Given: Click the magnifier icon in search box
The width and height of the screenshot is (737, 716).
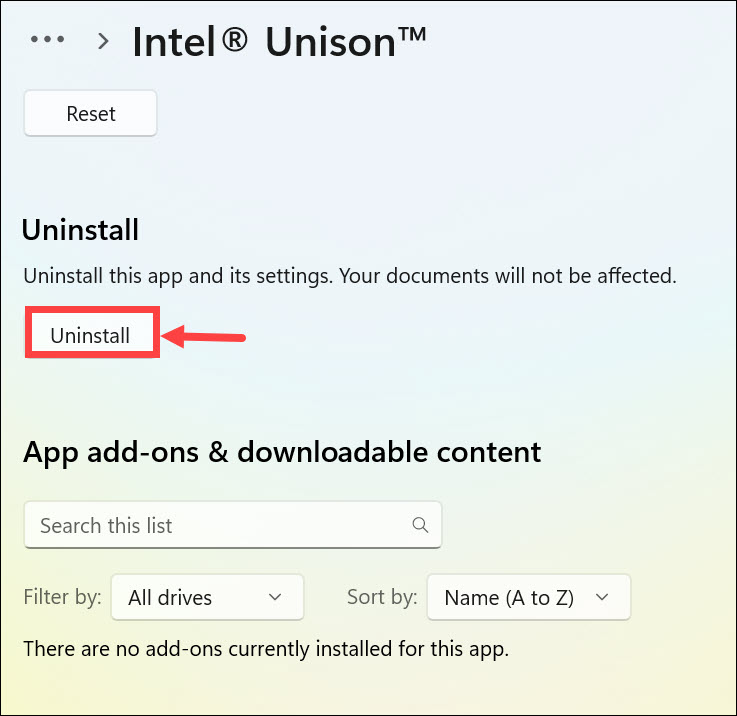Looking at the screenshot, I should tap(420, 525).
